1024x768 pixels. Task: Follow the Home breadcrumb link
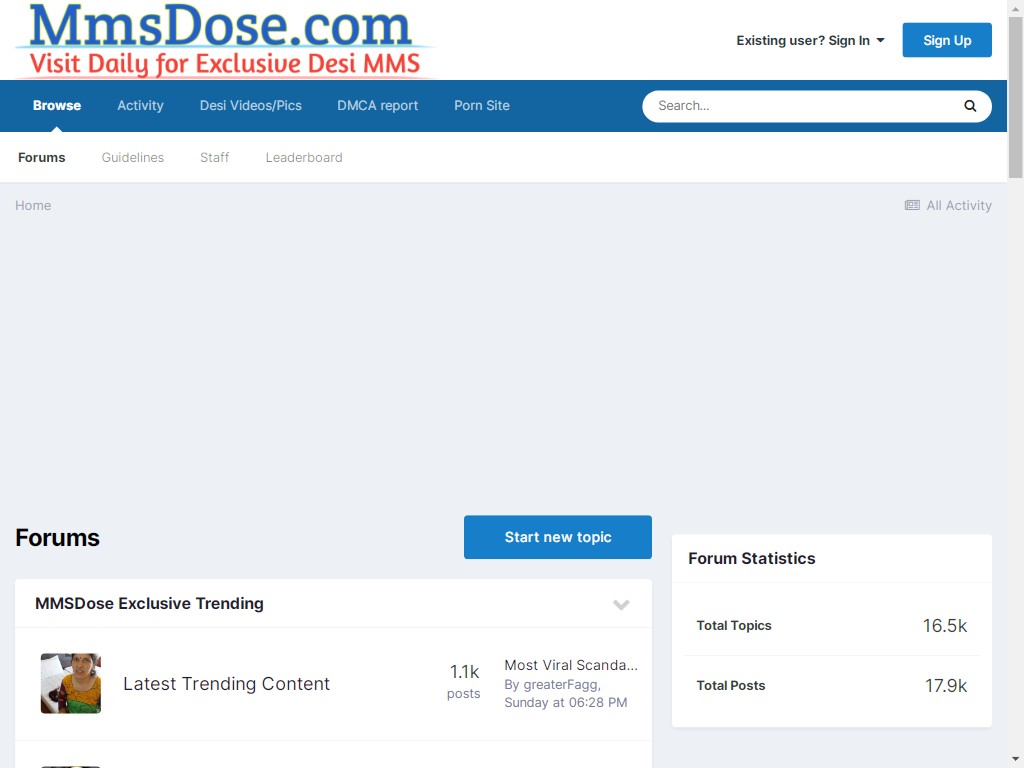33,205
